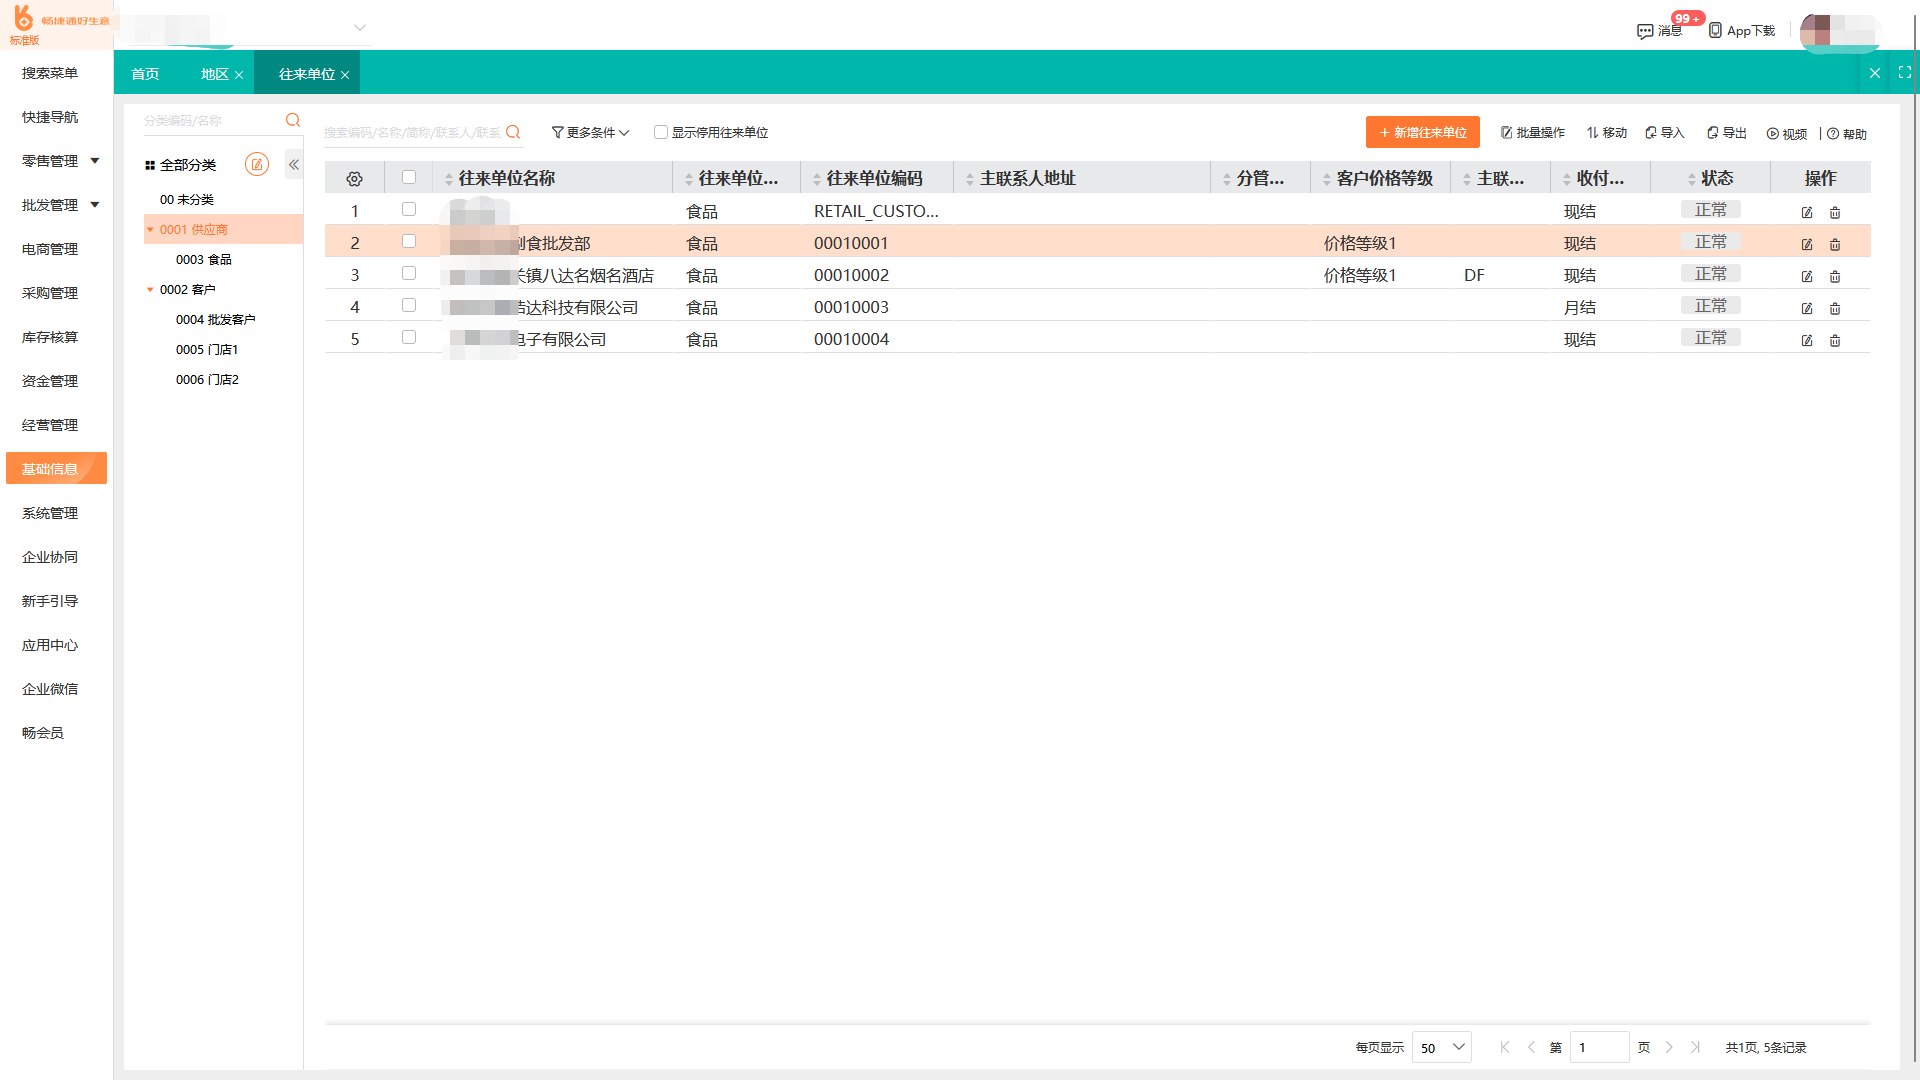This screenshot has height=1080, width=1920.
Task: Toggle 显示停用往来单位 checkbox
Action: [x=662, y=132]
